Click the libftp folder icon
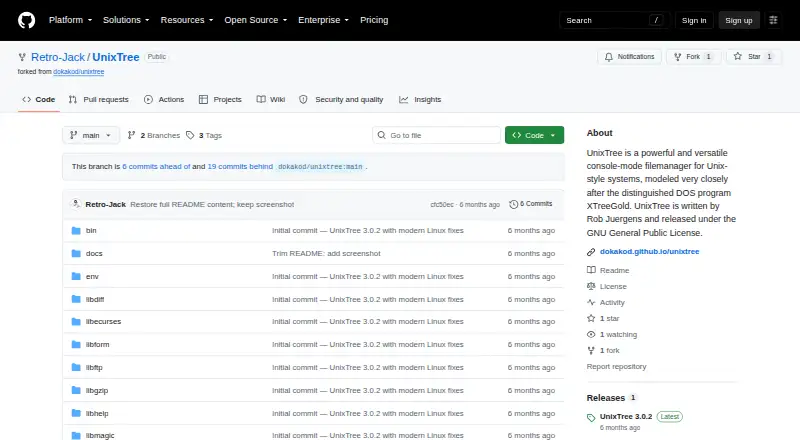 (76, 368)
